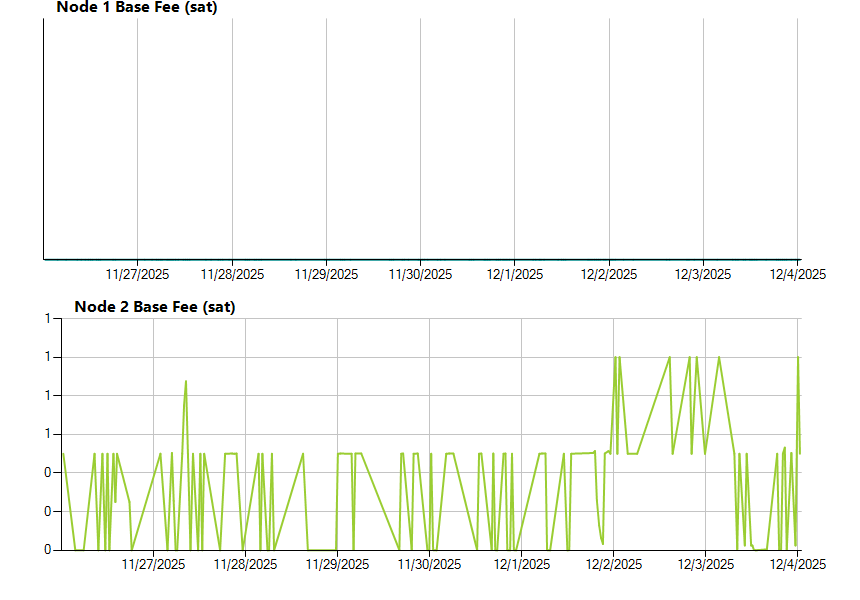Click 11/30/2025 date under Node 1 chart
This screenshot has height=600, width=860.
[x=420, y=274]
